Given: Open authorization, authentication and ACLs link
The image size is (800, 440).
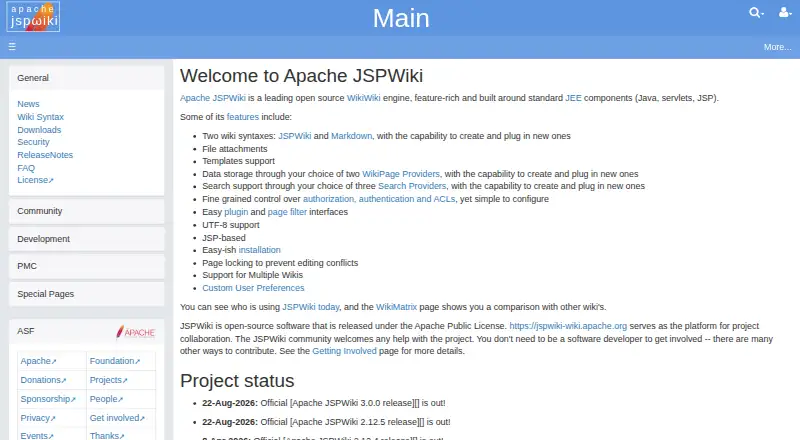Looking at the screenshot, I should coord(379,199).
